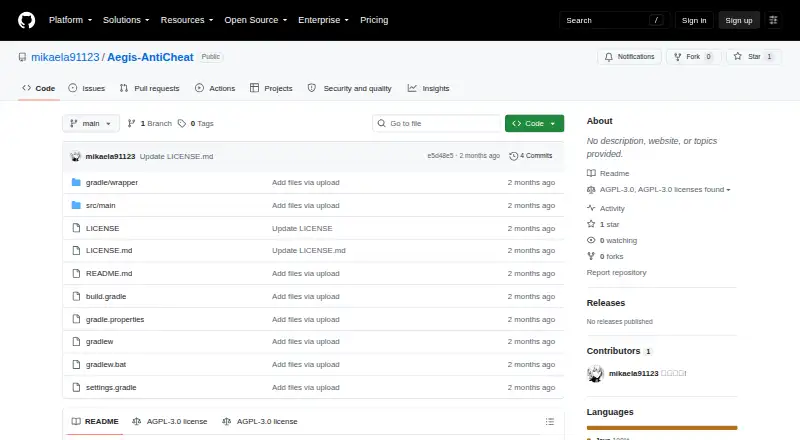Viewport: 800px width, 440px height.
Task: Click the Sign in button
Action: pyautogui.click(x=694, y=20)
